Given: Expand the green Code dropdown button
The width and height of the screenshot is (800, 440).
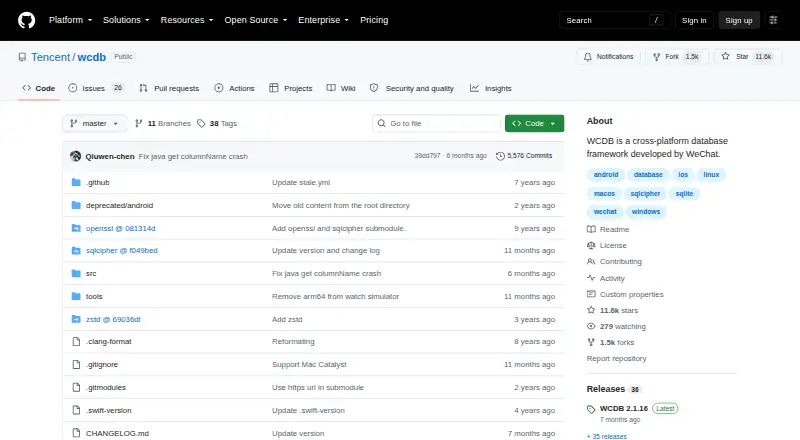Looking at the screenshot, I should [x=534, y=124].
